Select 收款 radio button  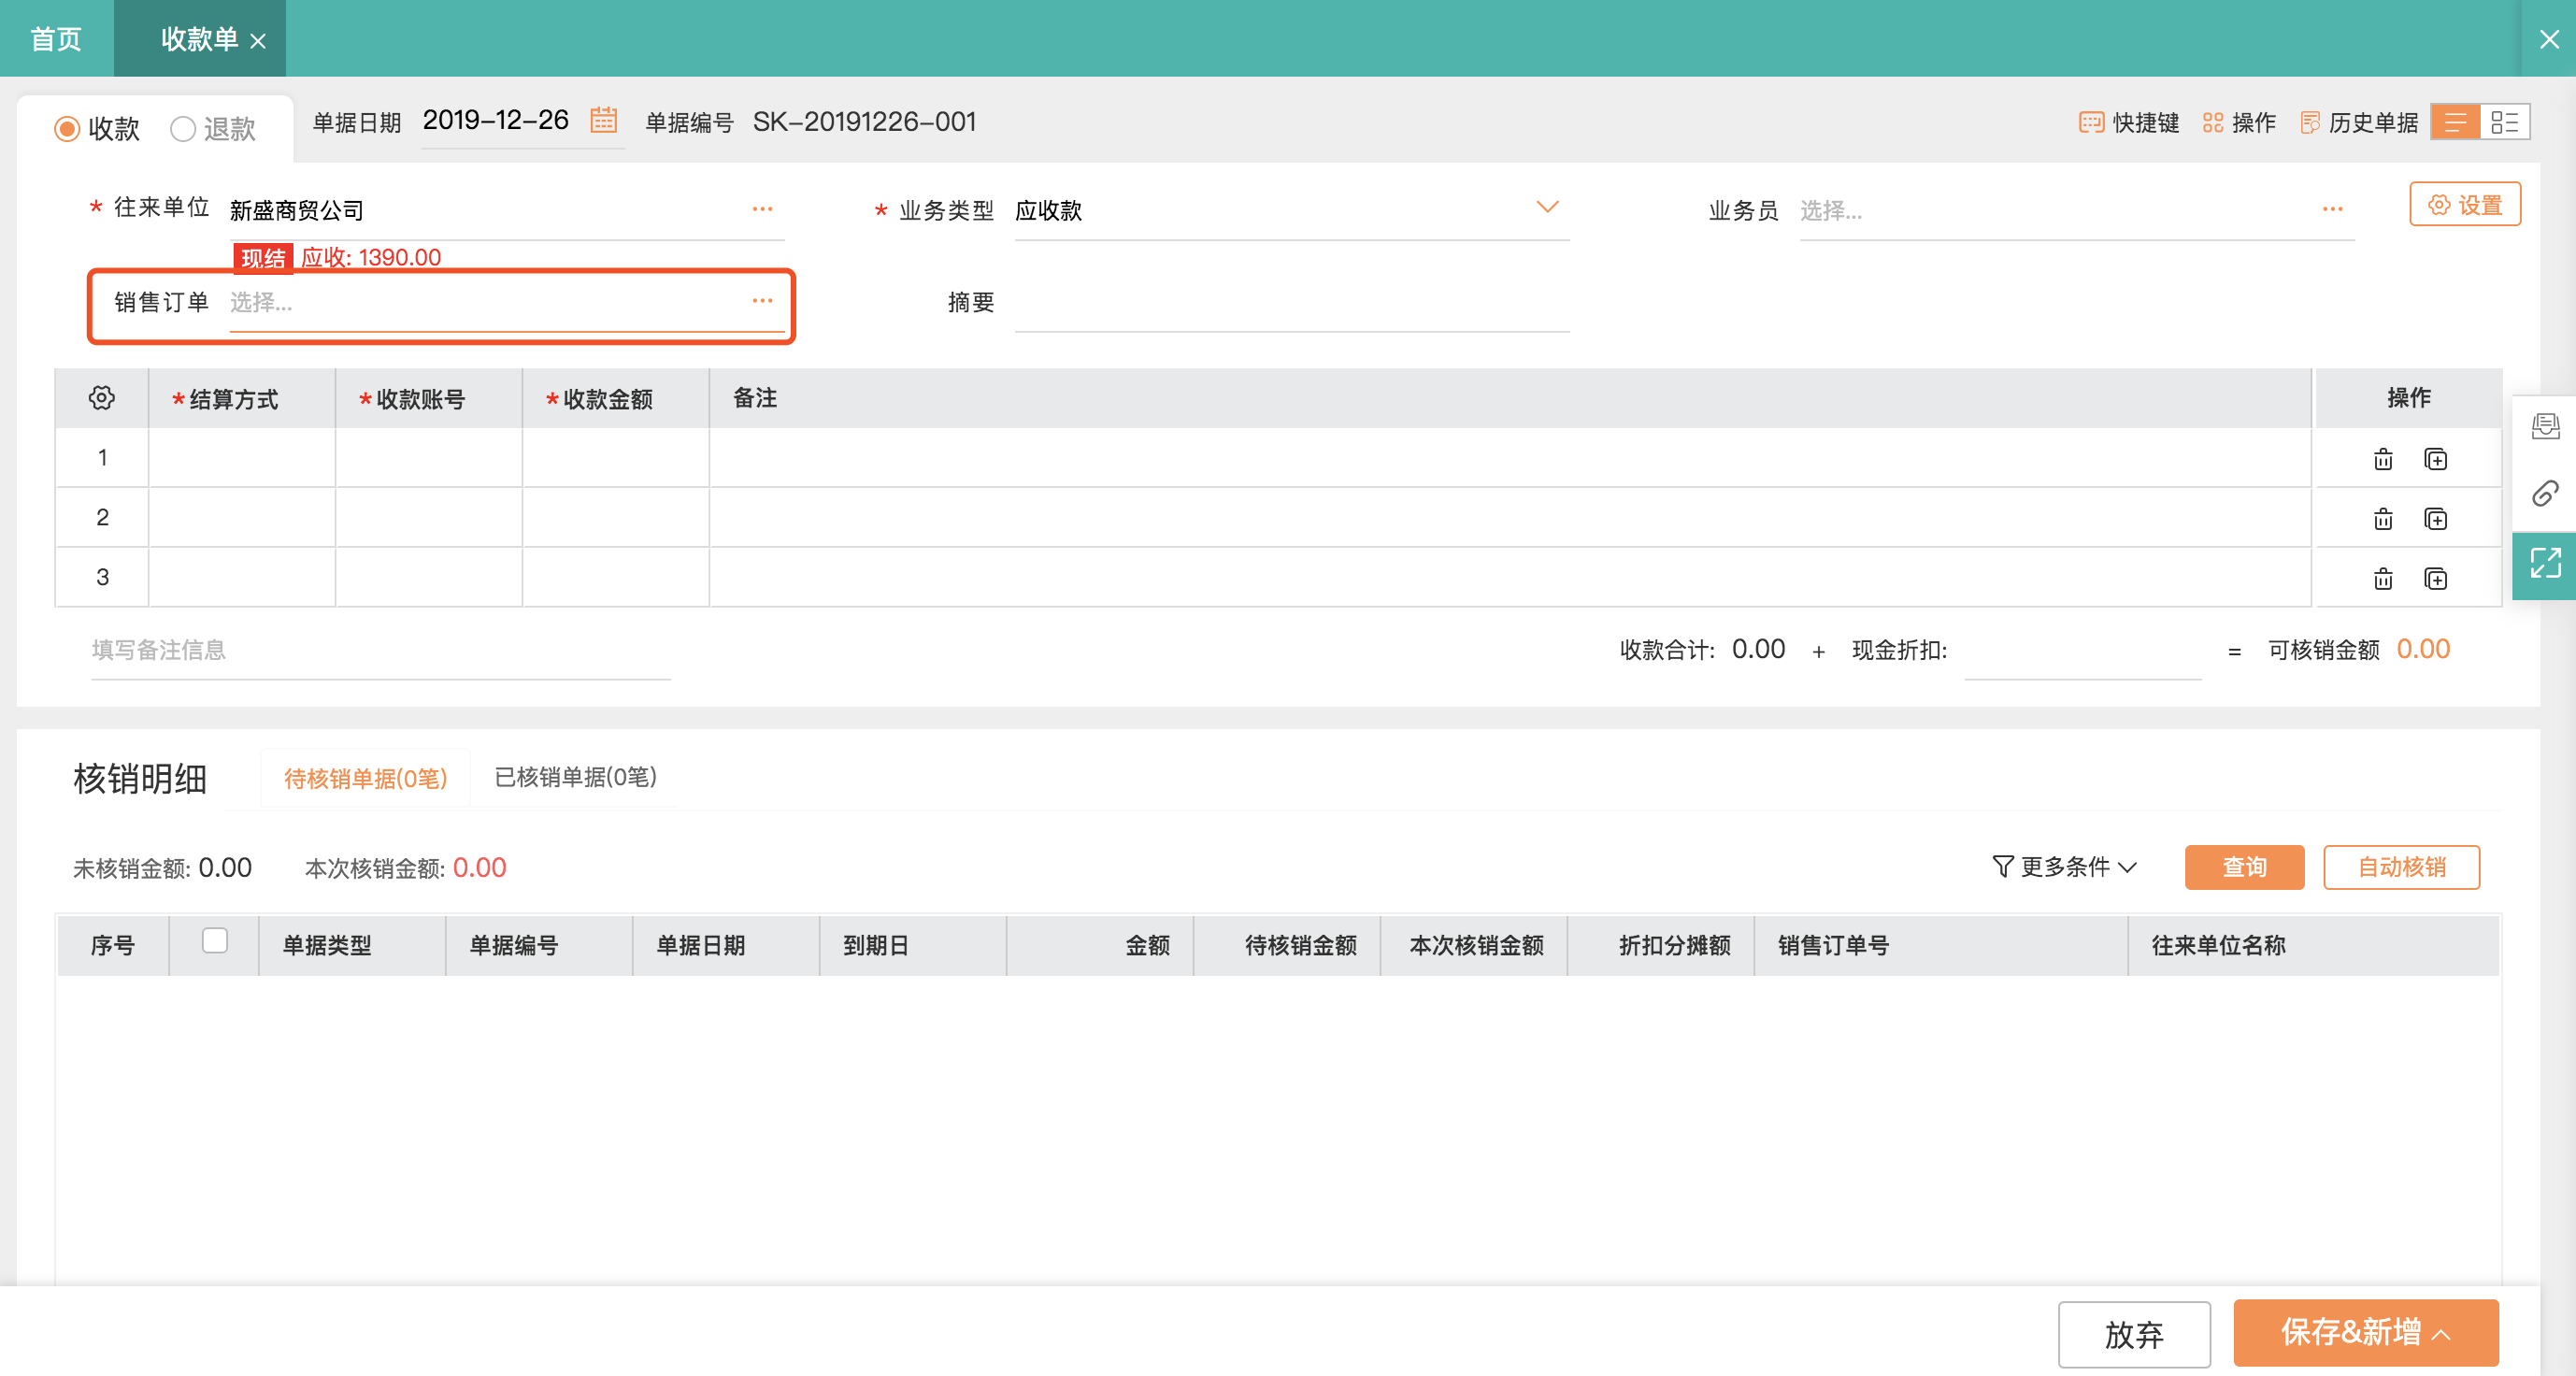tap(68, 122)
